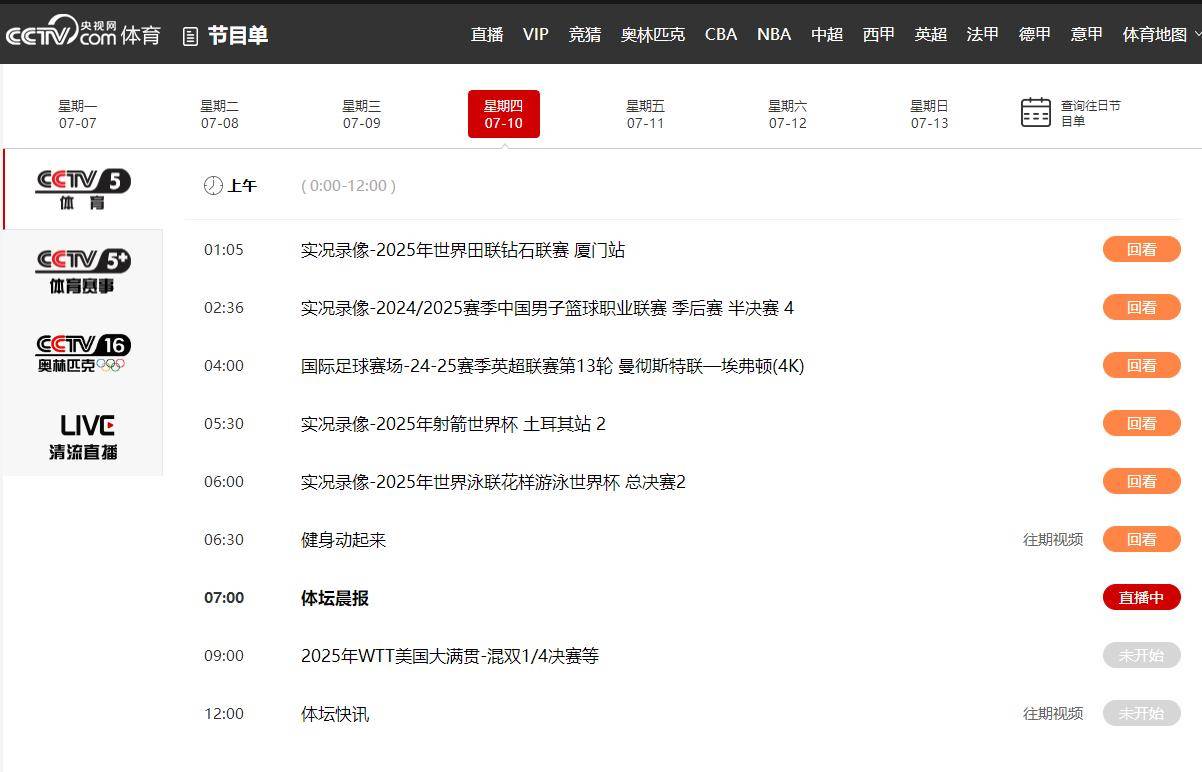This screenshot has height=772, width=1202.
Task: Switch to the CCTV5+ 体育赛事 channel
Action: (x=84, y=267)
